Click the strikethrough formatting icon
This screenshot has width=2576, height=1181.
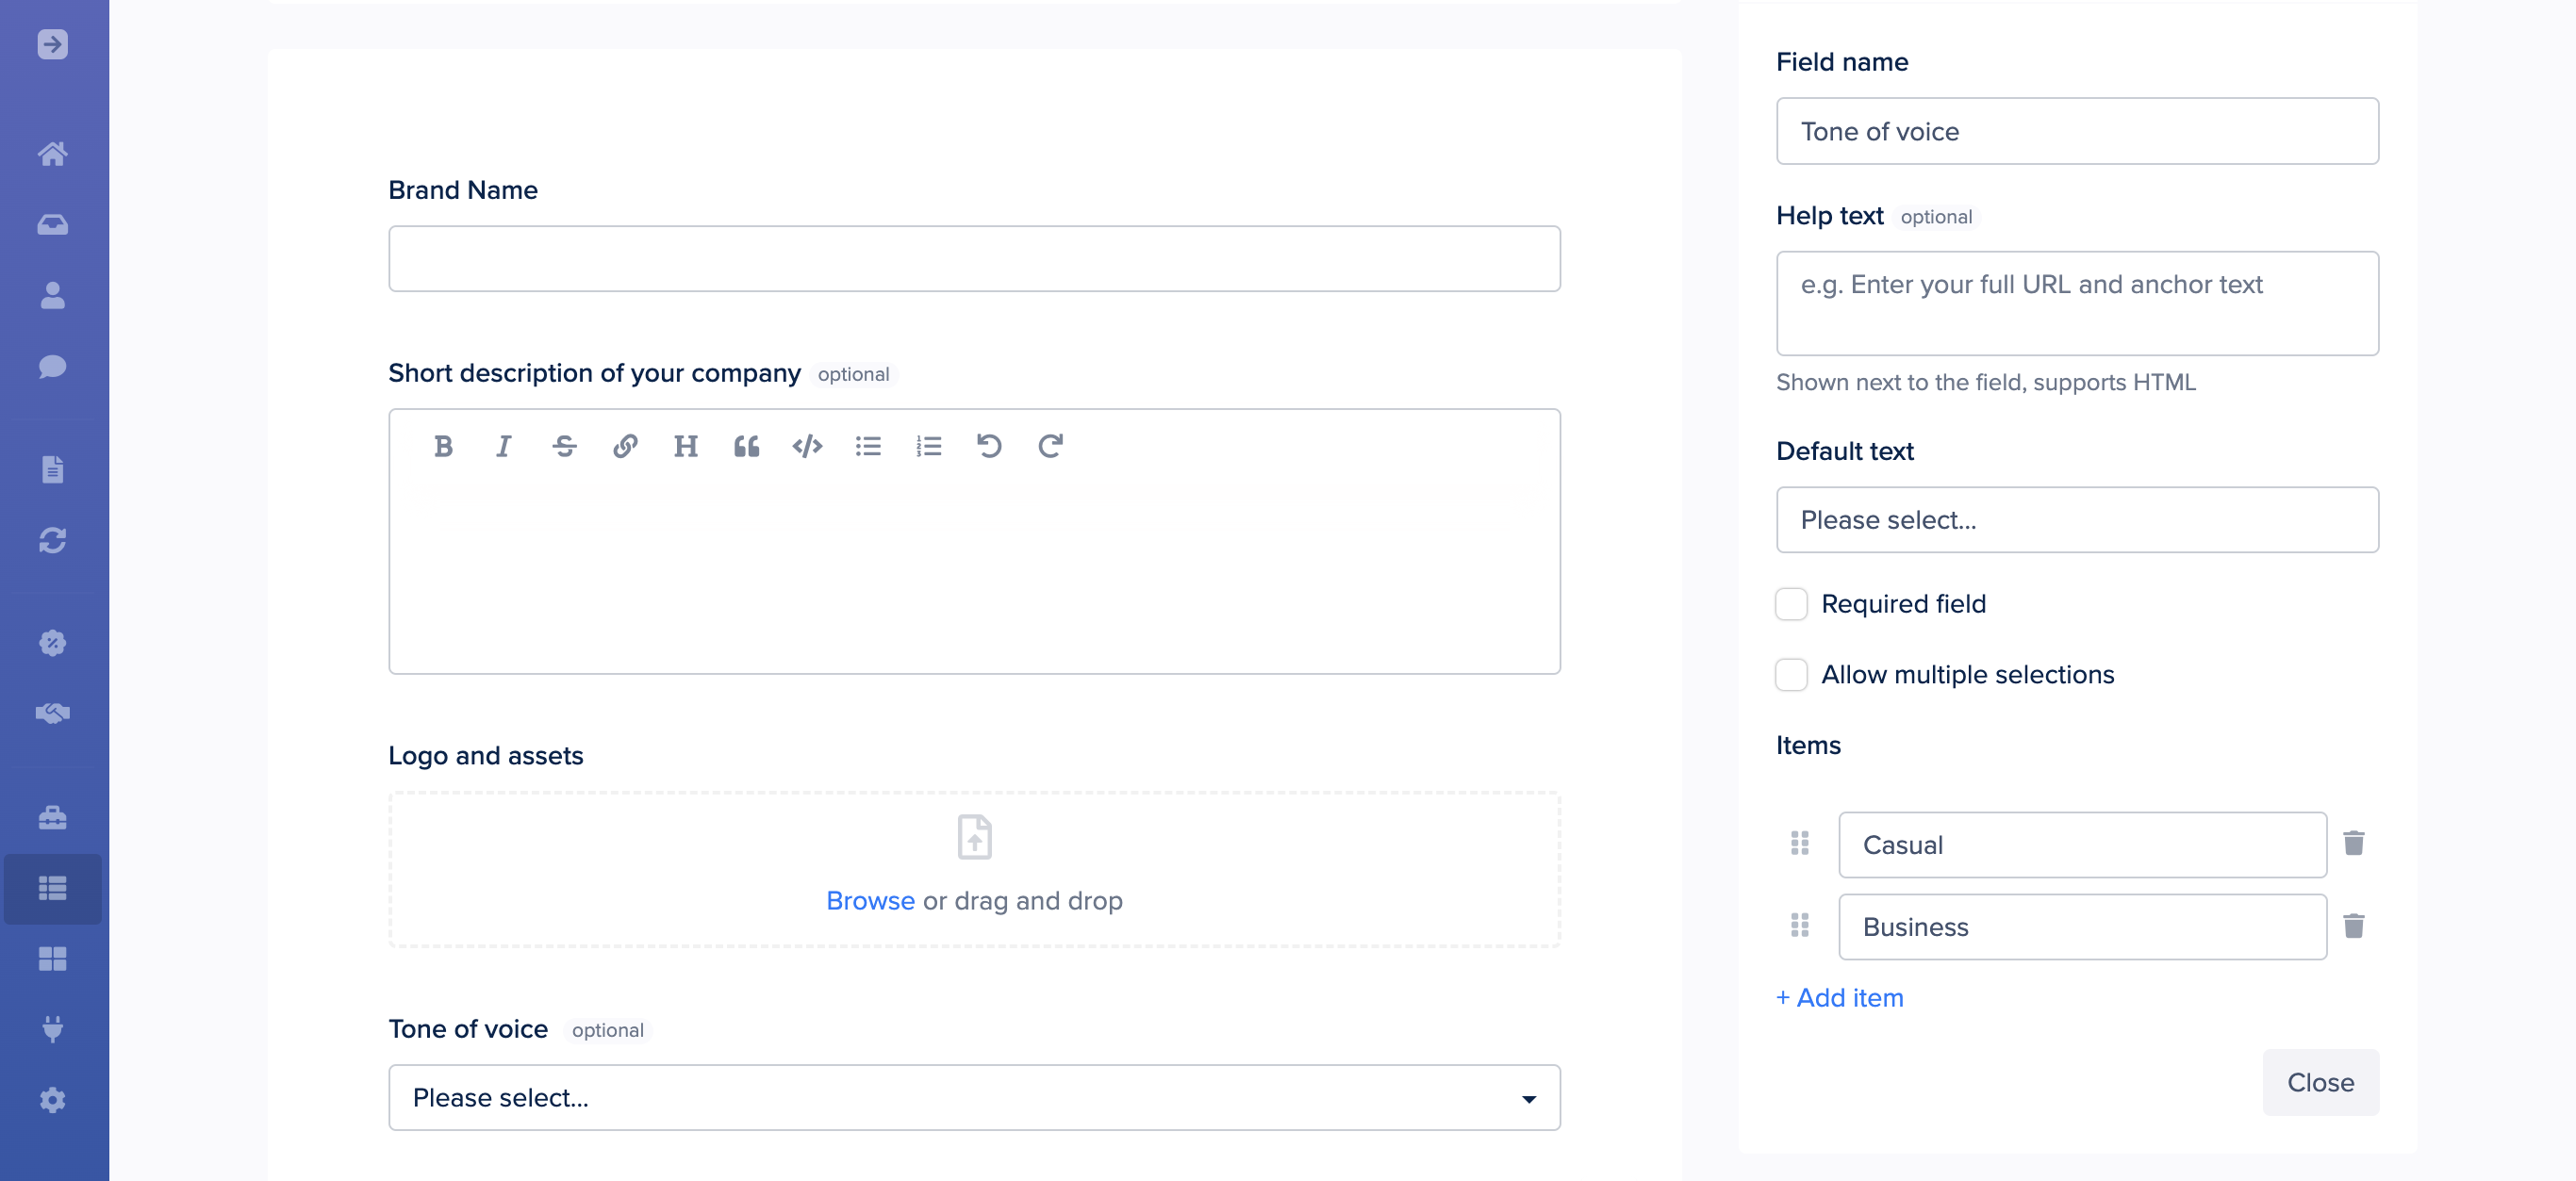564,444
